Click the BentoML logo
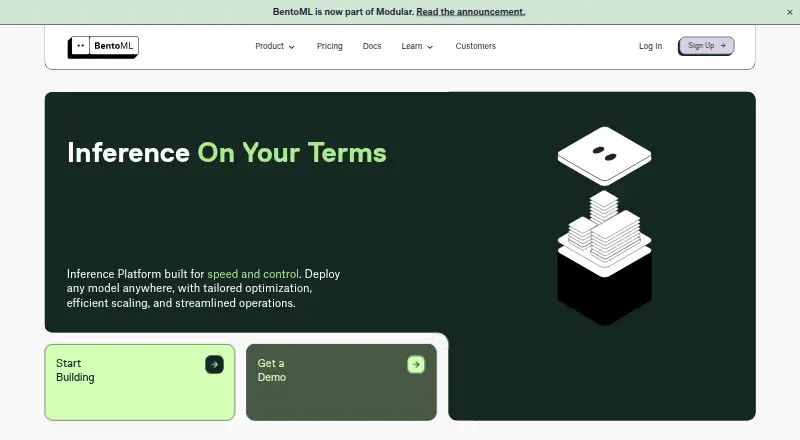This screenshot has width=800, height=440. (103, 47)
